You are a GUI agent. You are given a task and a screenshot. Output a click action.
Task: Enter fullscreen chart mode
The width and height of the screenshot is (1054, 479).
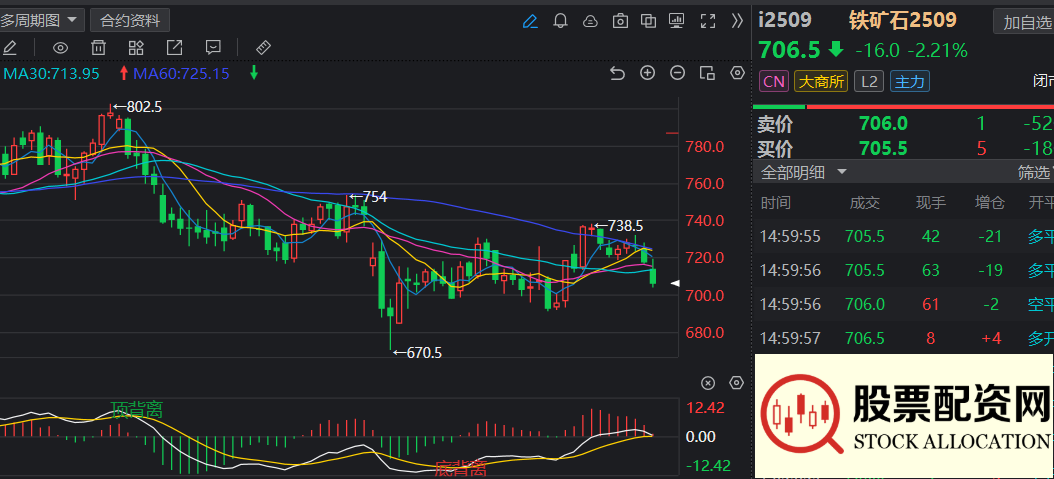click(708, 21)
